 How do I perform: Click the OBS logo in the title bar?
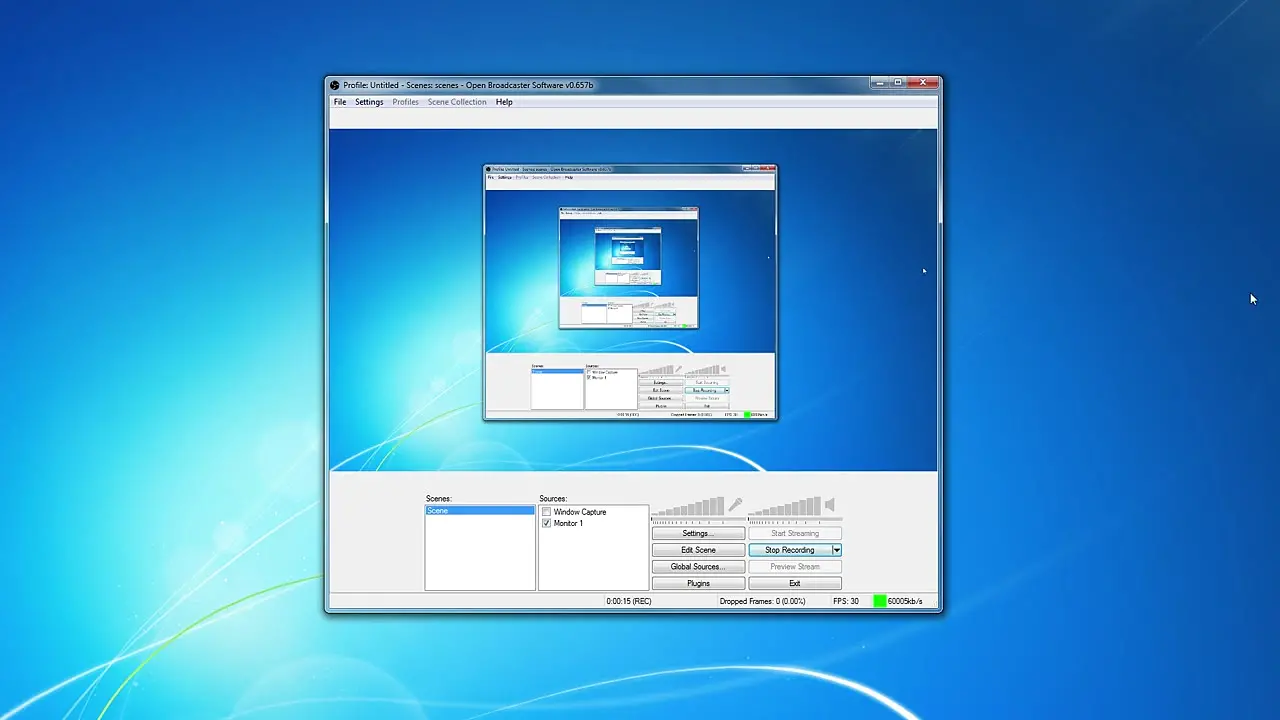pyautogui.click(x=335, y=86)
